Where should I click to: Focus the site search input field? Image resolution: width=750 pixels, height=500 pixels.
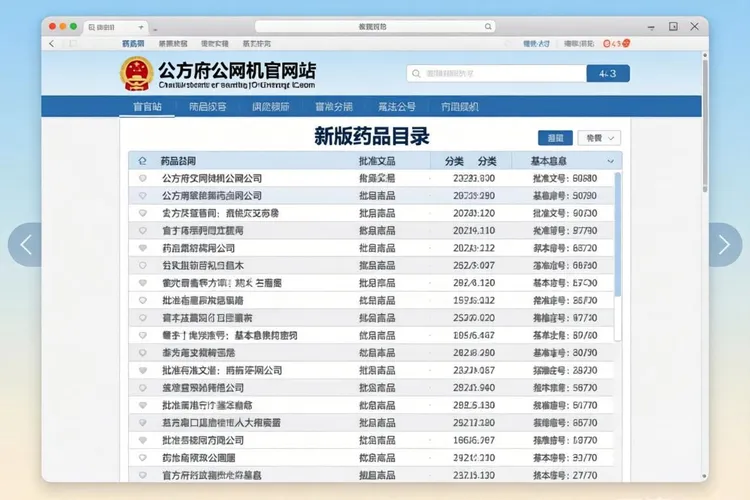[x=496, y=74]
